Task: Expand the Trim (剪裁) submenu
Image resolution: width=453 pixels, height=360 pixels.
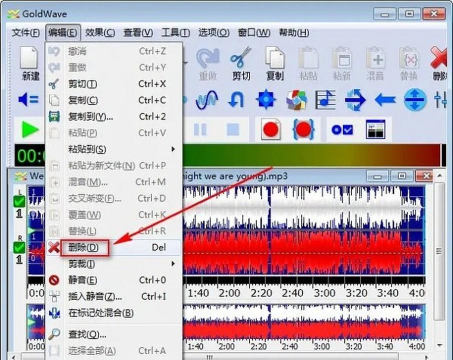Action: [x=114, y=264]
